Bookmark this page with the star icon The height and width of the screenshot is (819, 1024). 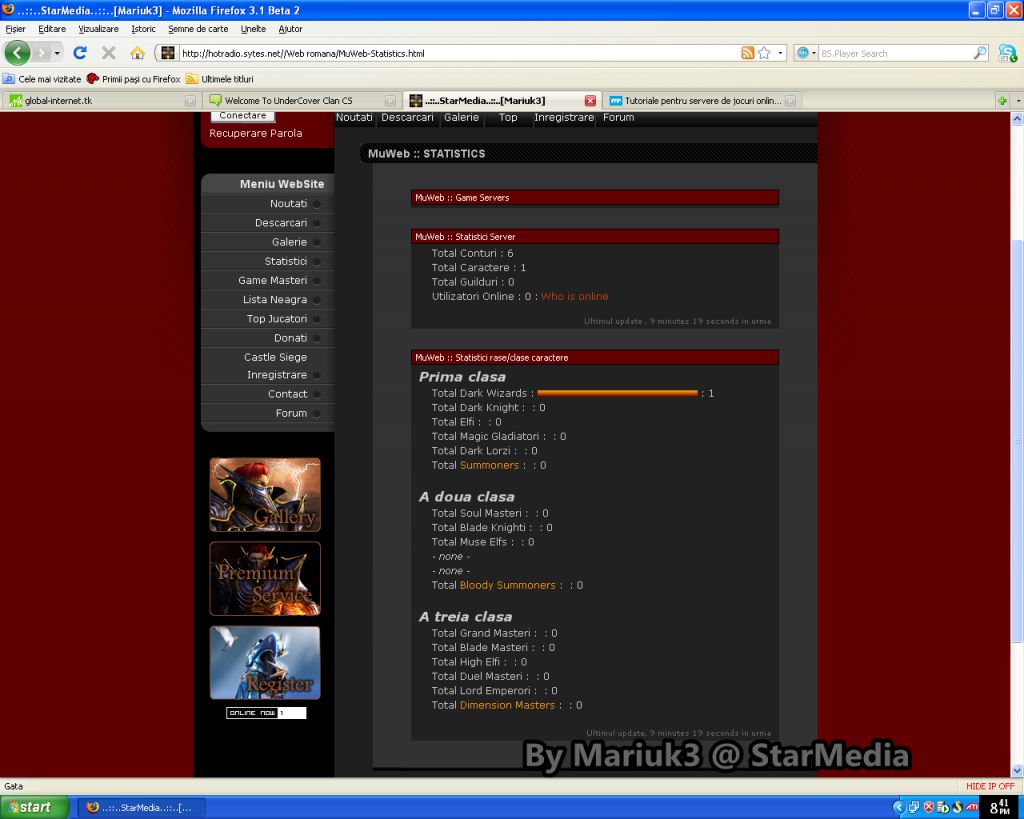pyautogui.click(x=764, y=53)
